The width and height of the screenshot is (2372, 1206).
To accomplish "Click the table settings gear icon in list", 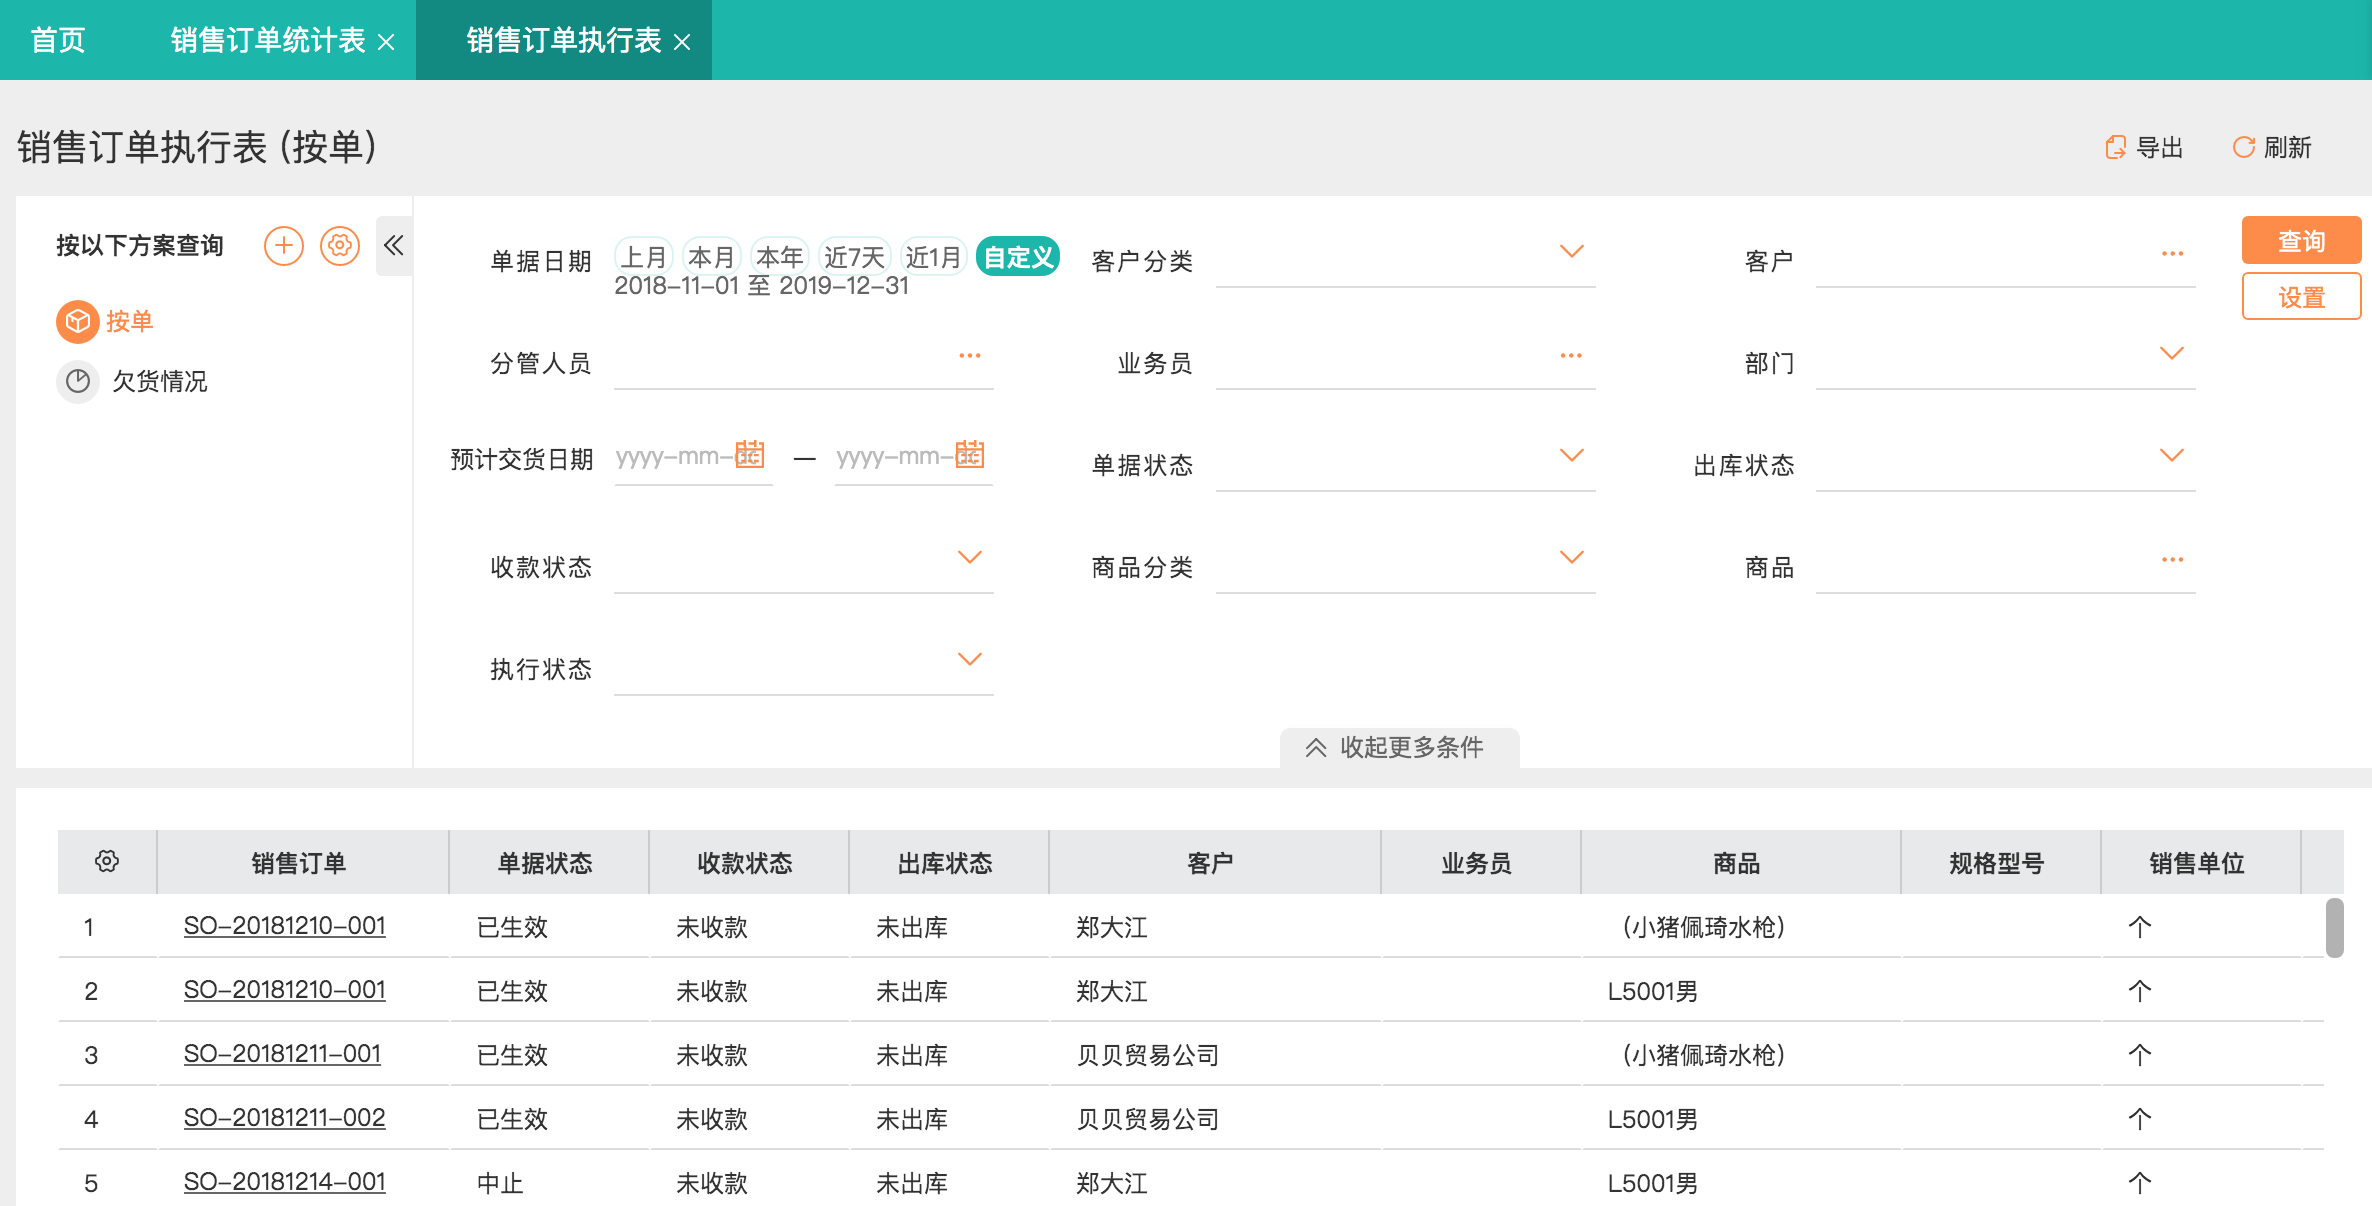I will [106, 860].
